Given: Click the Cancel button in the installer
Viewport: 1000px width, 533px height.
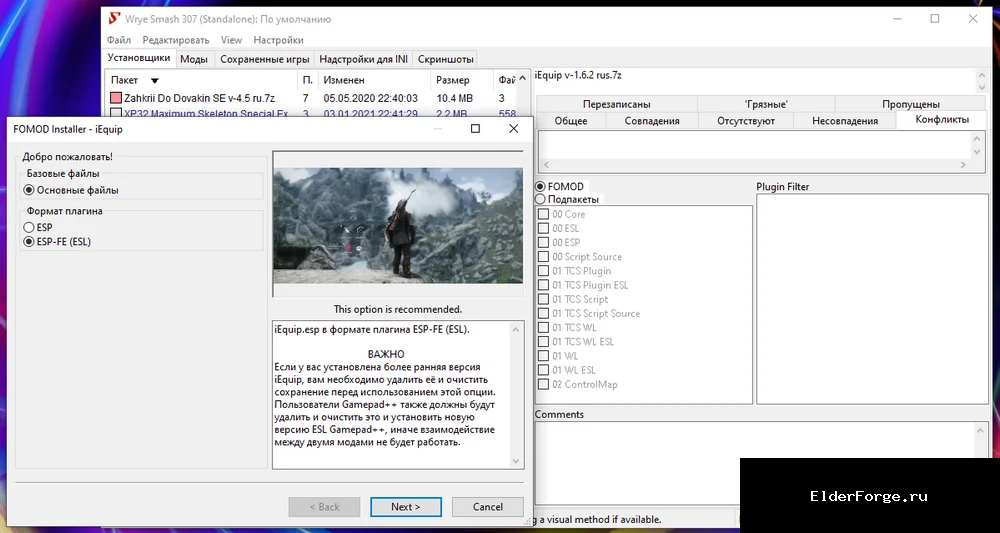Looking at the screenshot, I should click(487, 507).
